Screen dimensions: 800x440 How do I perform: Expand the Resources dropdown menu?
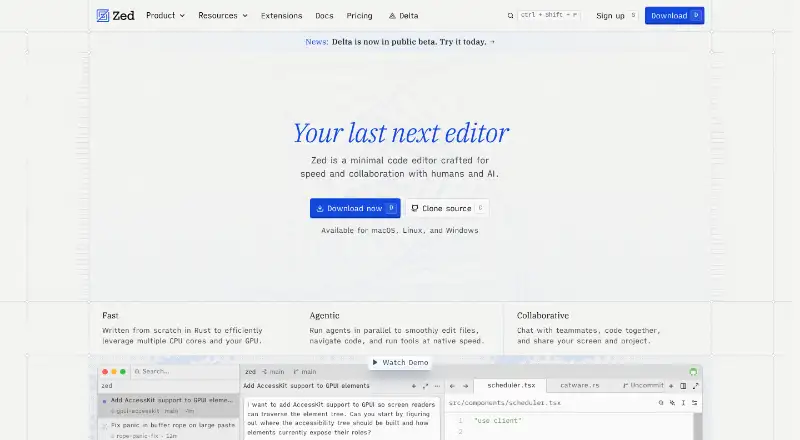click(x=223, y=16)
